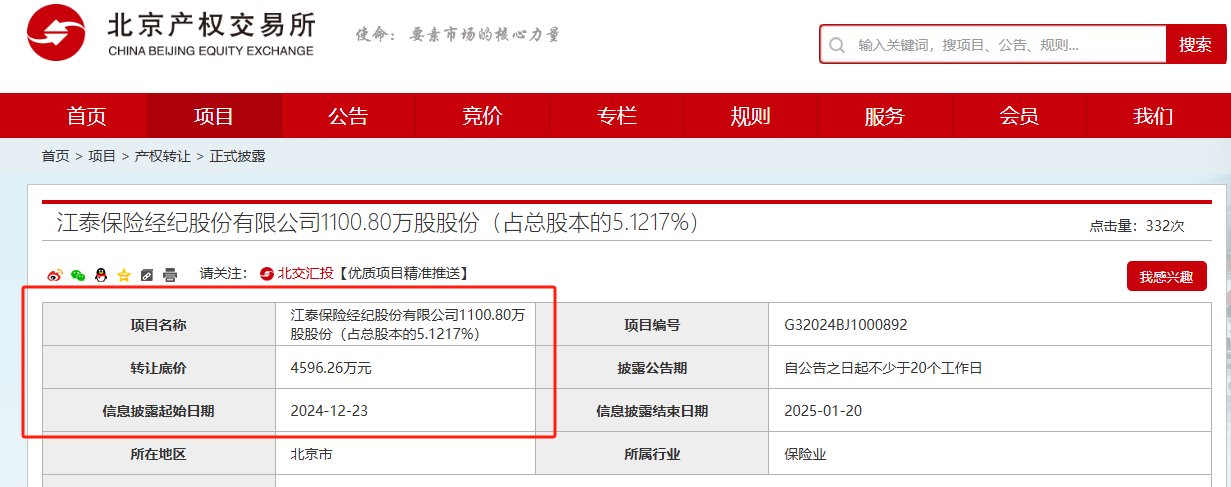
Task: Share via the WeChat icon
Action: tap(77, 274)
